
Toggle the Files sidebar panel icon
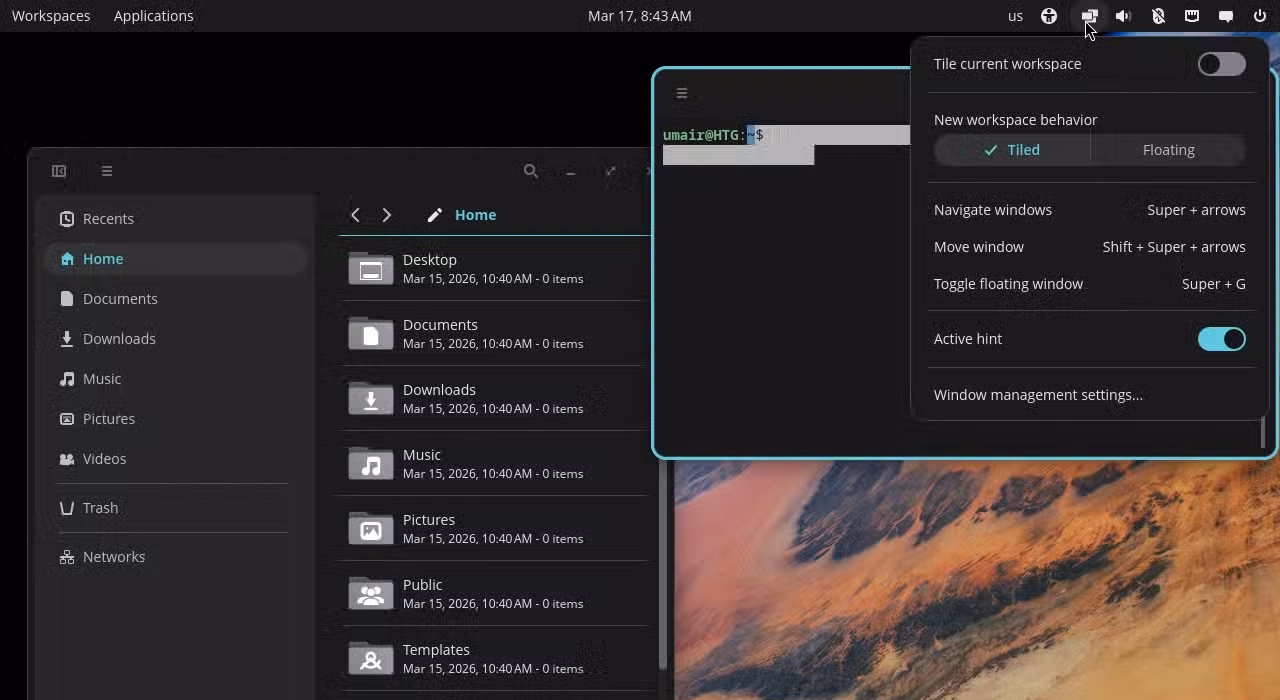click(59, 171)
